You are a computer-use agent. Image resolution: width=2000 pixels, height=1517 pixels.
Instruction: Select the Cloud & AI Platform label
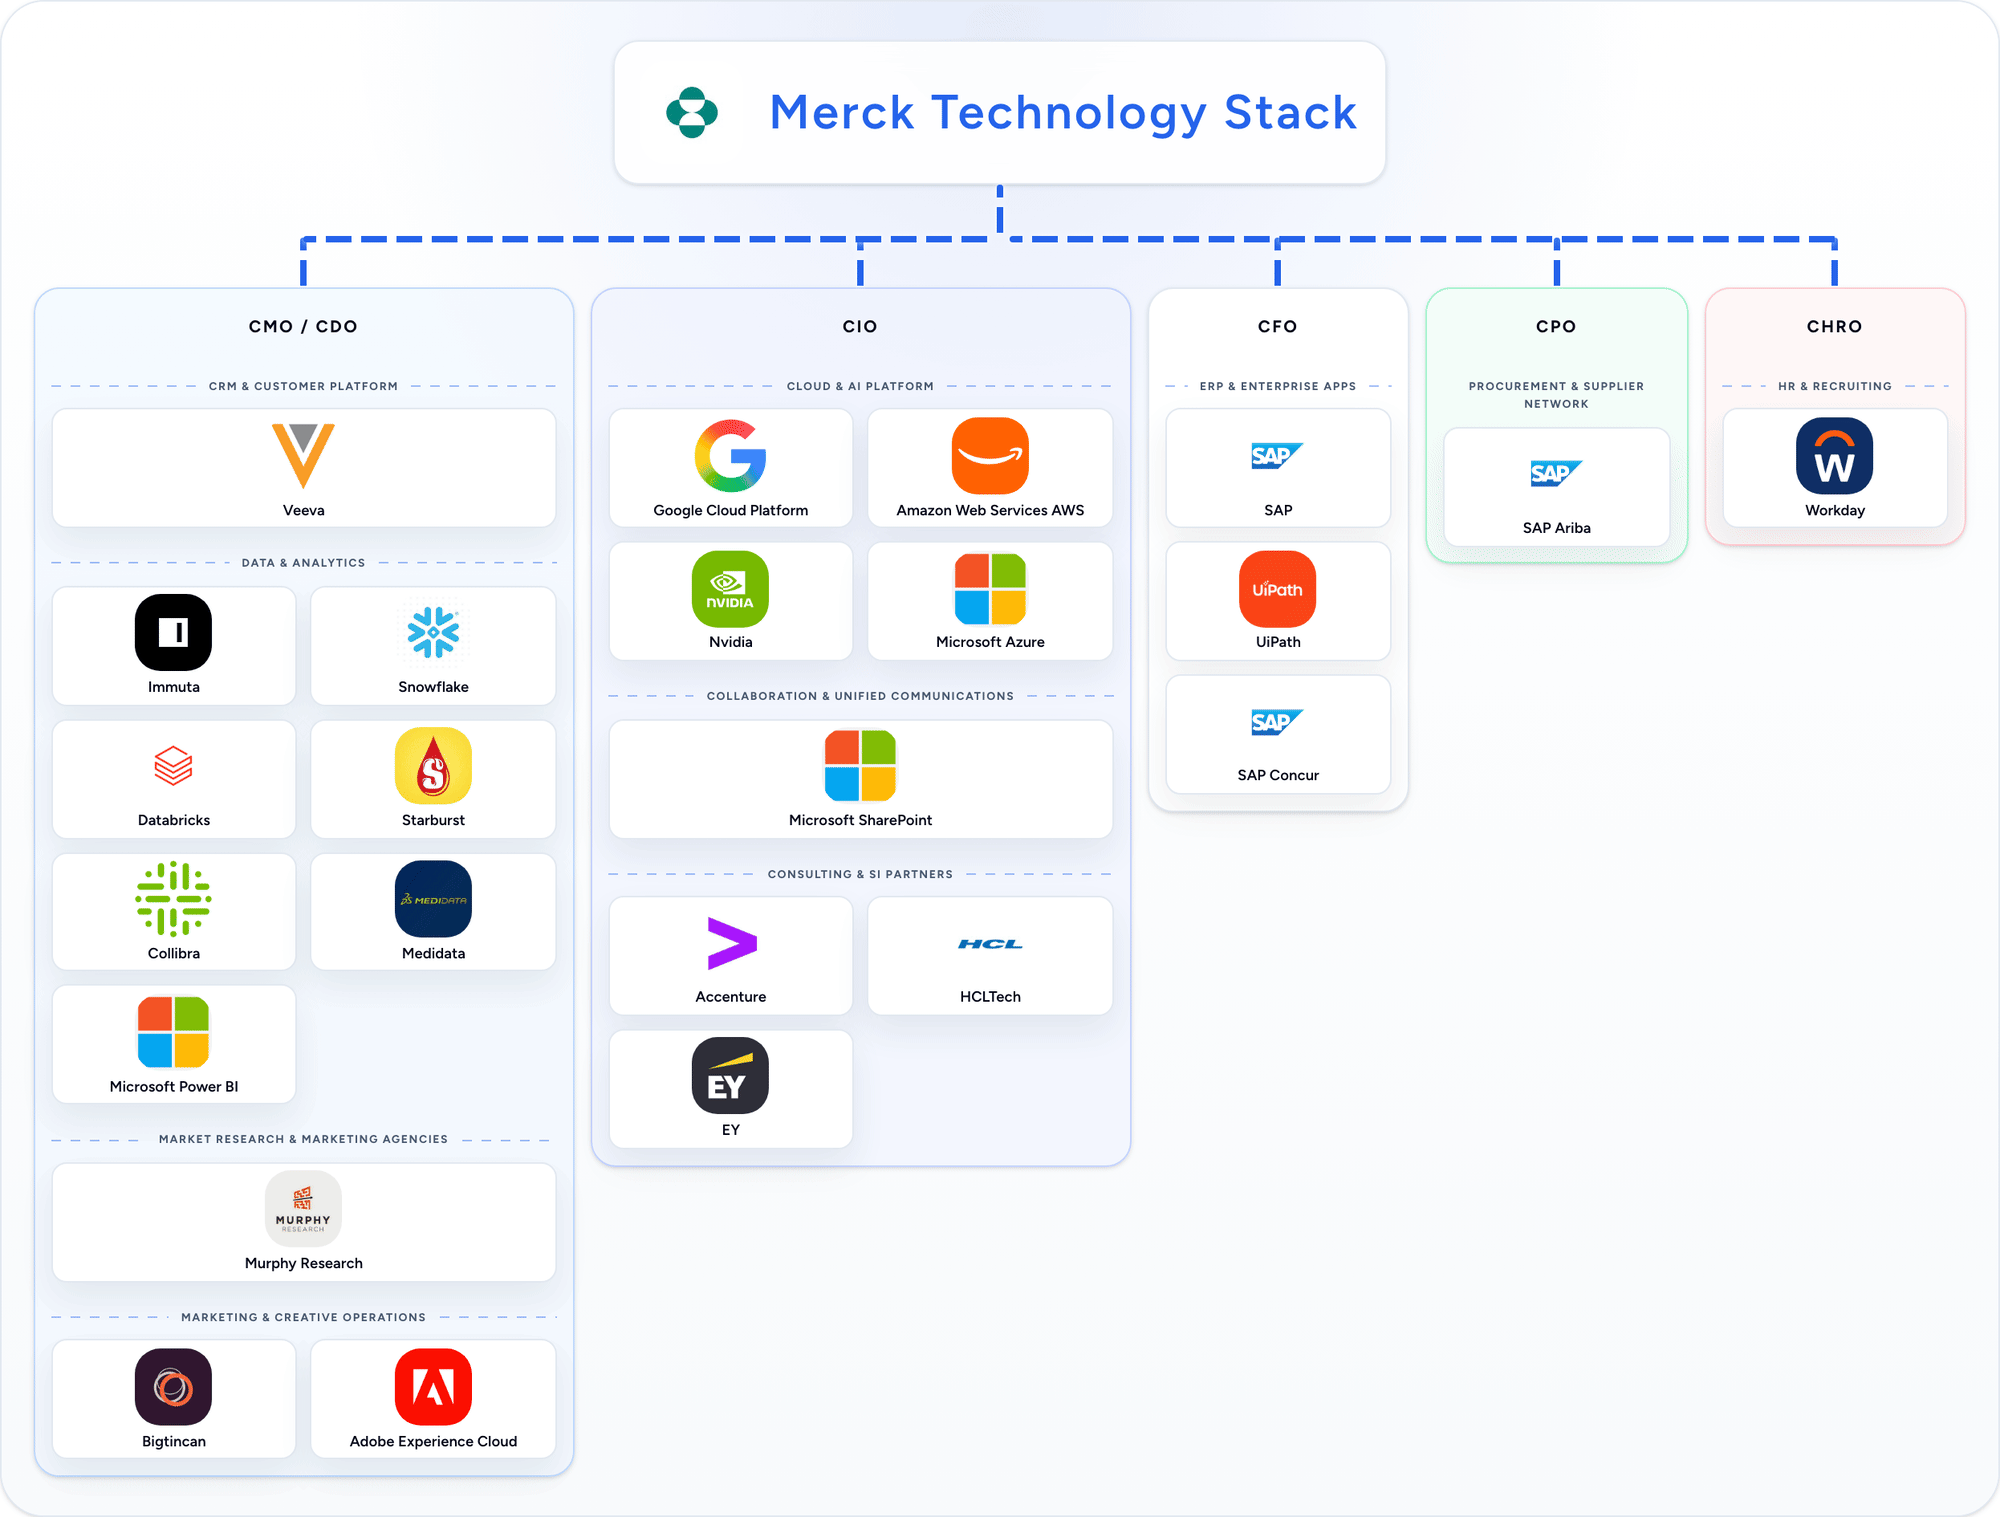[860, 386]
